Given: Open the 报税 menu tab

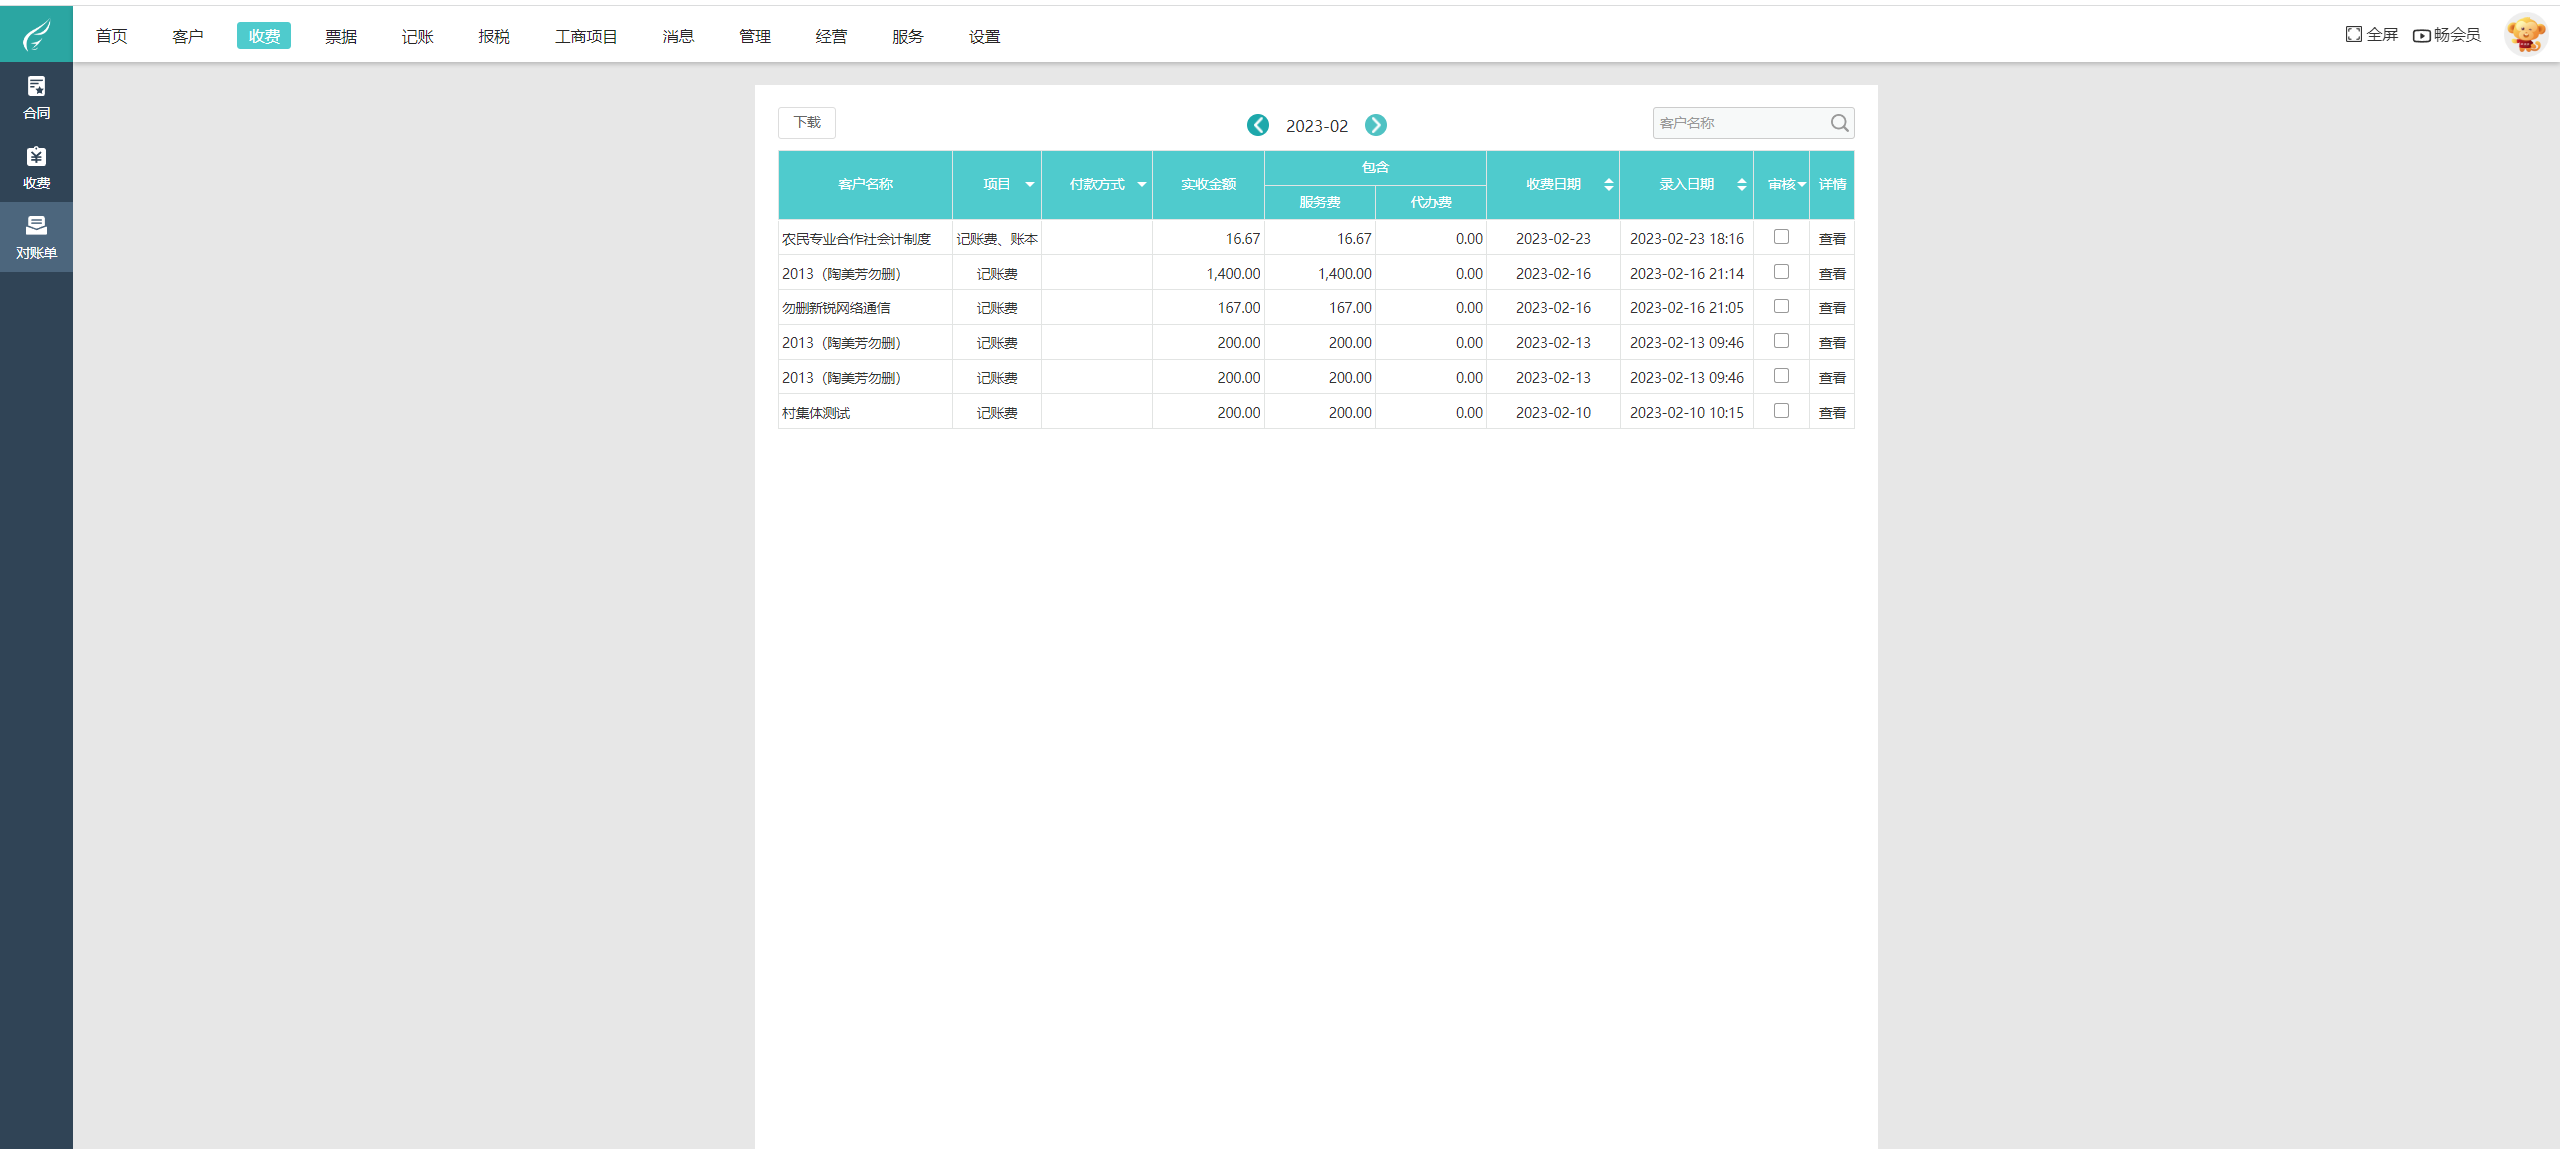Looking at the screenshot, I should [495, 34].
